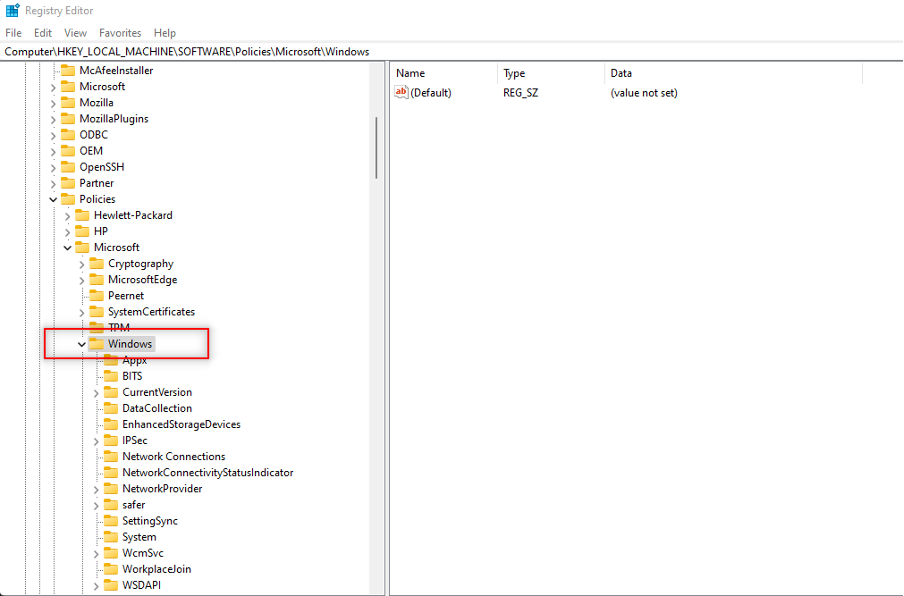Click the (Default) string value icon
Viewport: 904px width, 596px height.
pyautogui.click(x=401, y=92)
